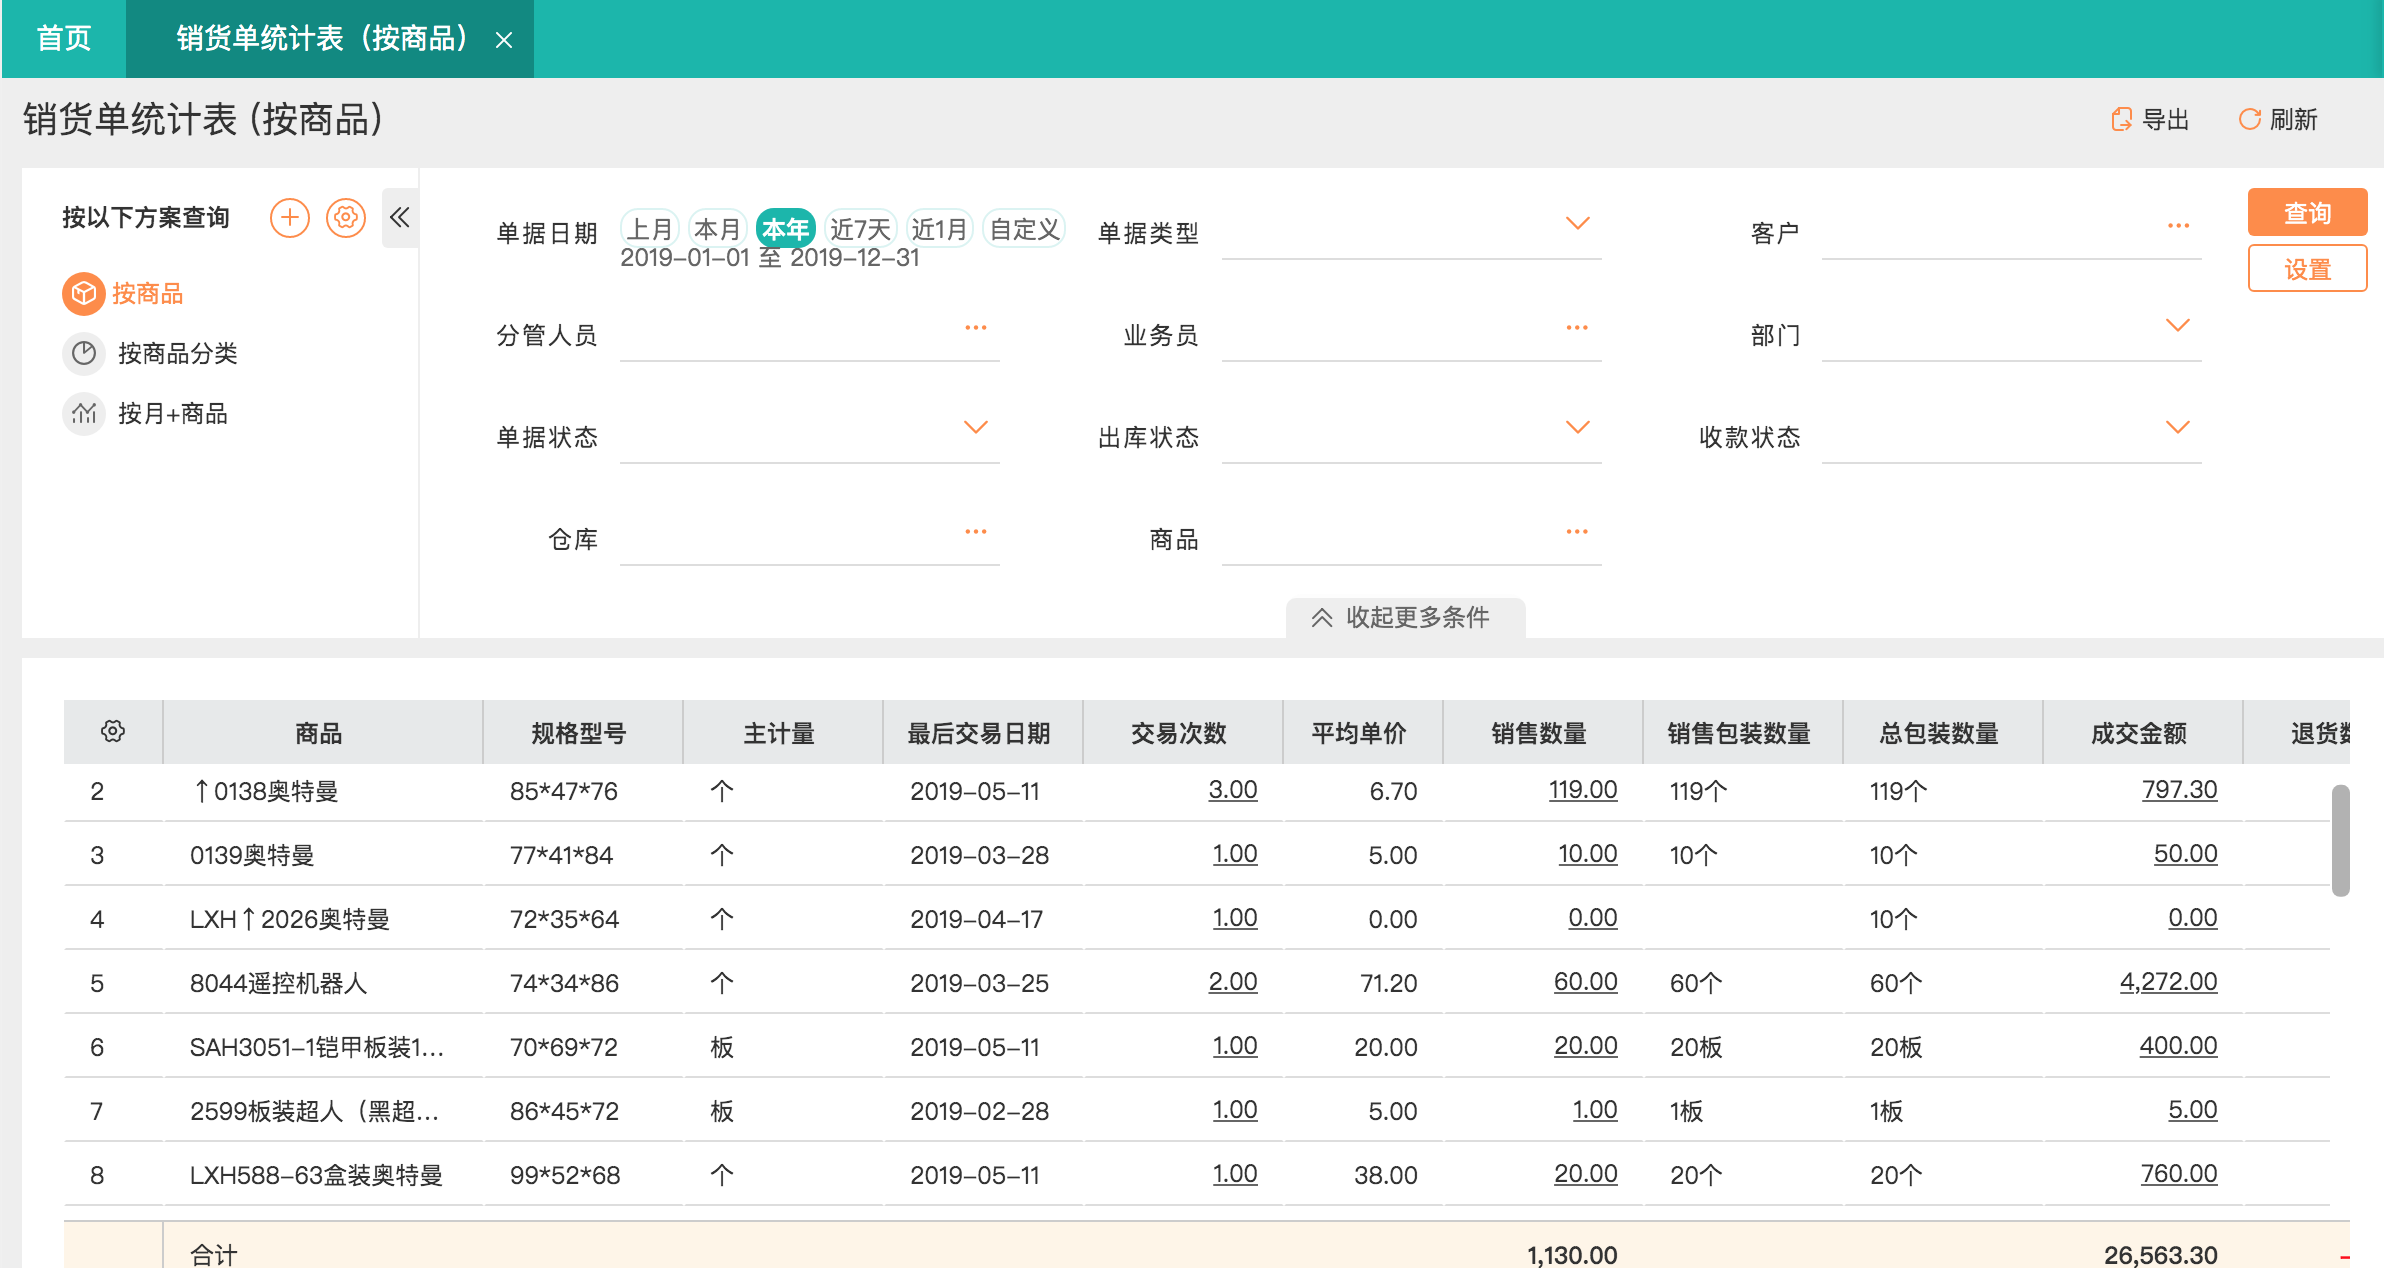Collapse the 收起更多条件 expander
The image size is (2384, 1268).
[1394, 615]
